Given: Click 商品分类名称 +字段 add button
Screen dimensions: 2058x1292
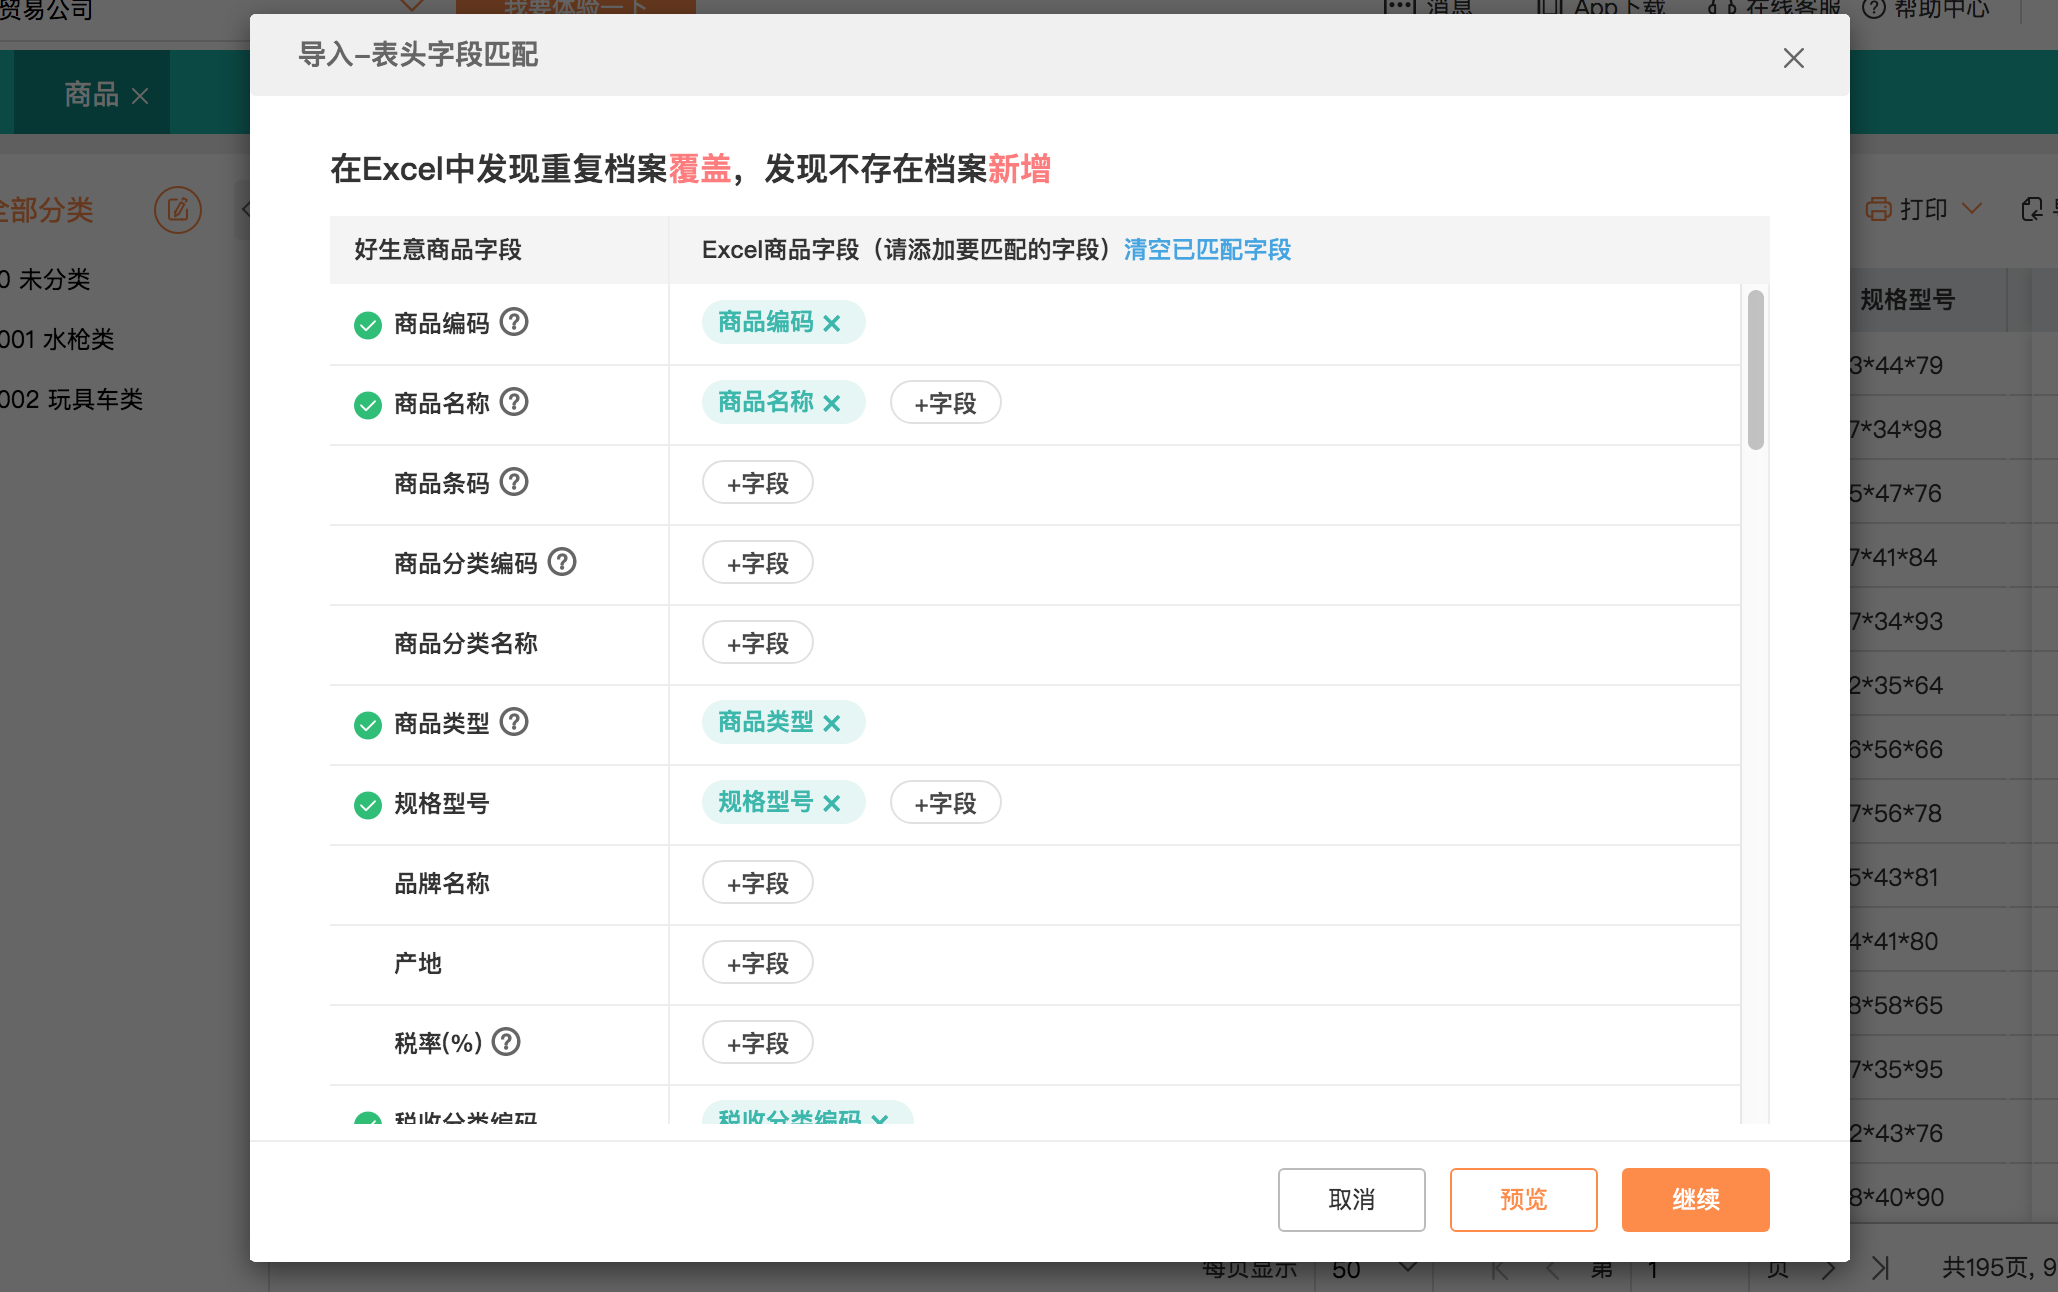Looking at the screenshot, I should (756, 643).
